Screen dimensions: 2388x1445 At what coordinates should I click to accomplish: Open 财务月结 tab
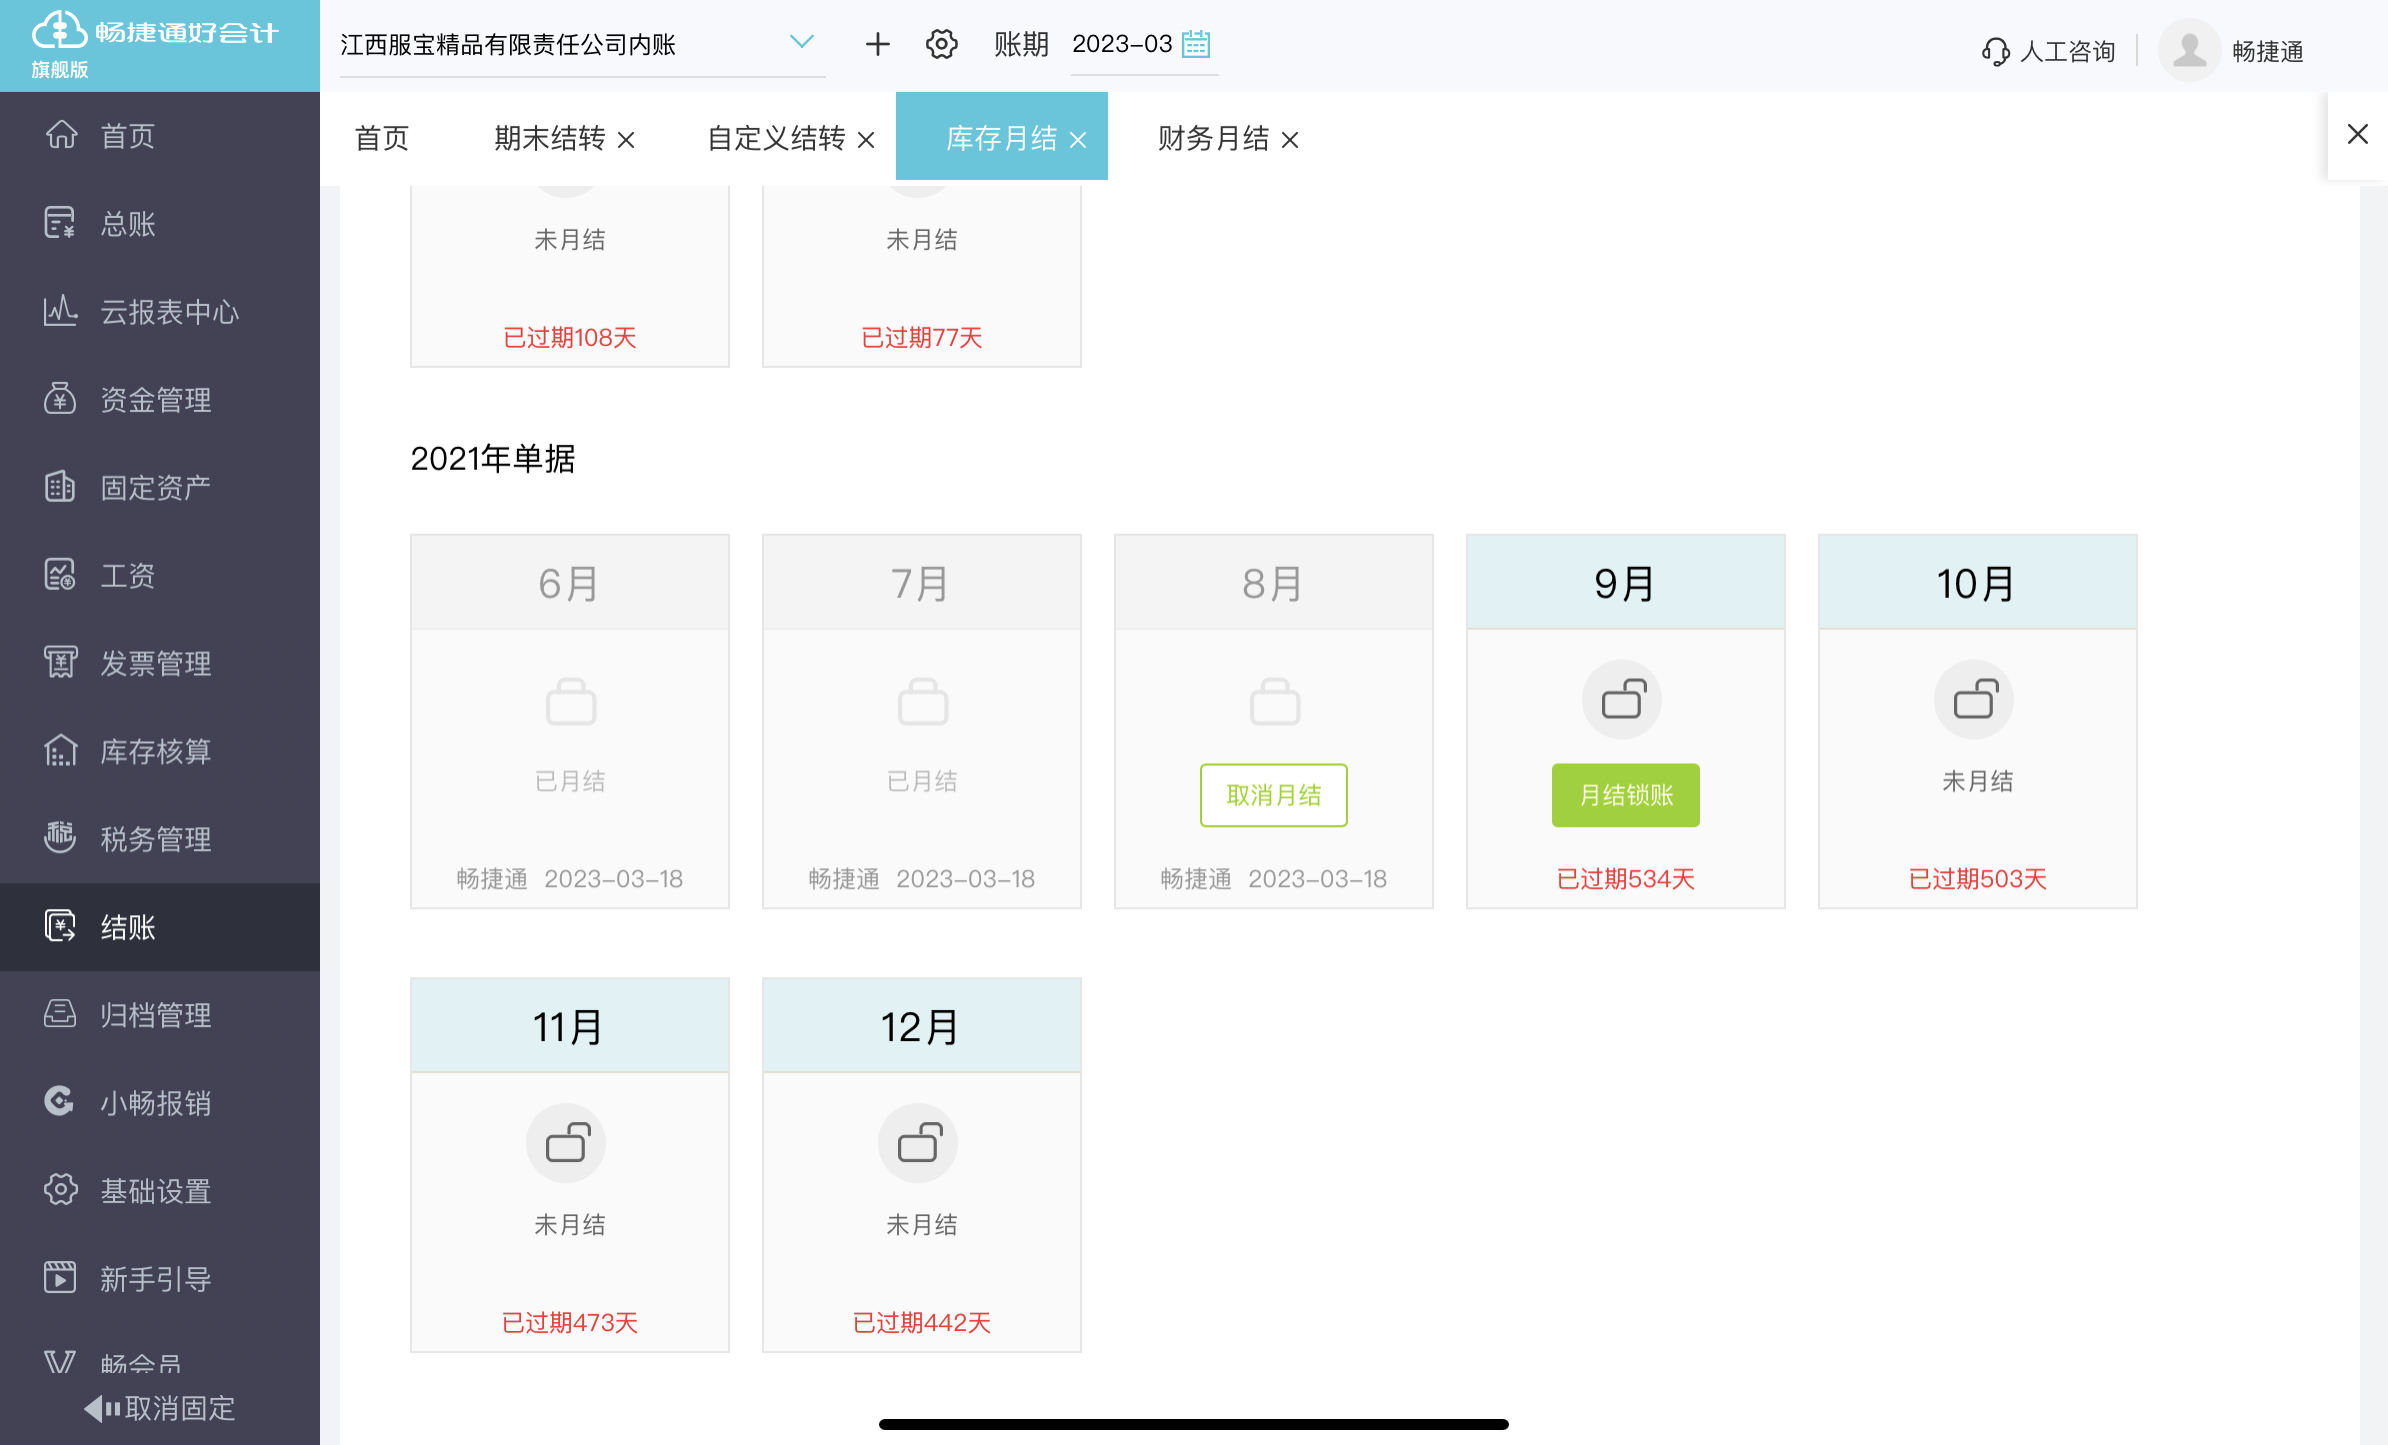tap(1209, 140)
